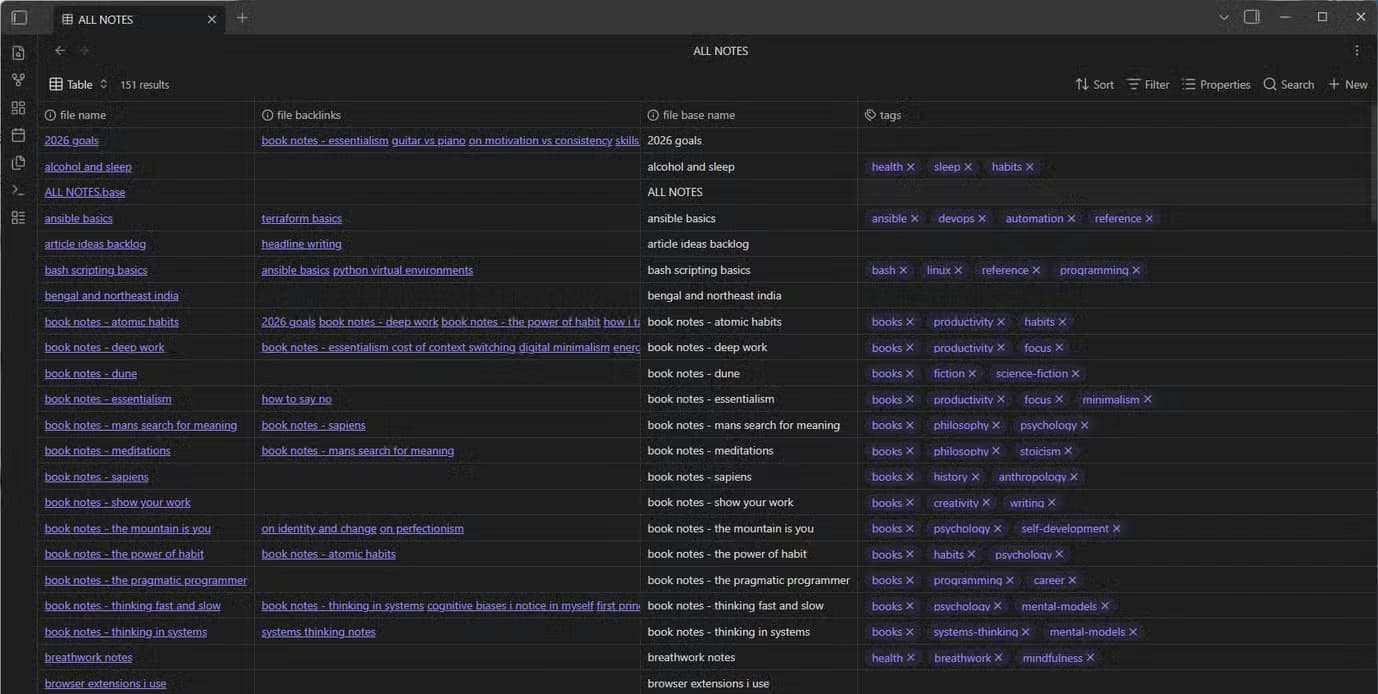
Task: Open the canvas icon in the ribbon
Action: pyautogui.click(x=18, y=107)
